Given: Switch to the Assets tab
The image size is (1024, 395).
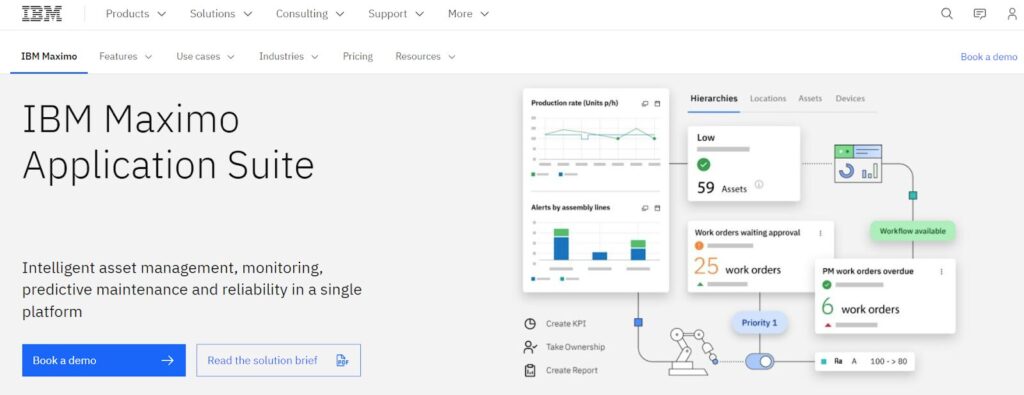Looking at the screenshot, I should pyautogui.click(x=810, y=99).
